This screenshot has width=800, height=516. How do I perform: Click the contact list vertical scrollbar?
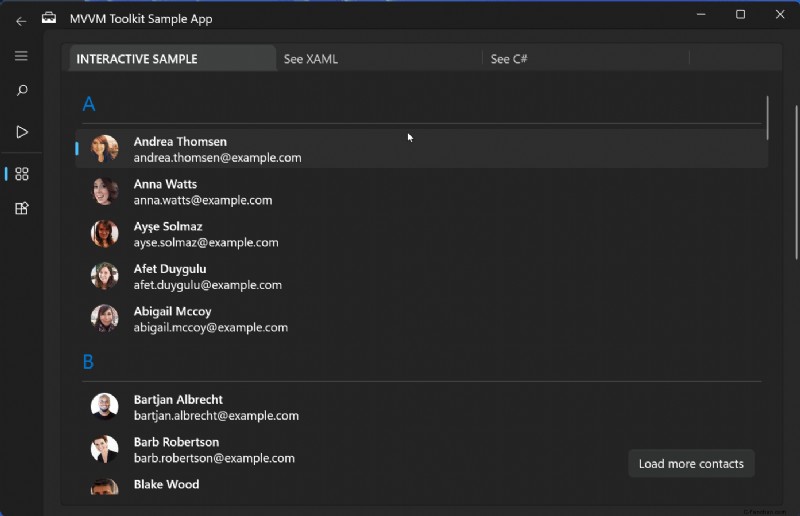click(x=768, y=118)
